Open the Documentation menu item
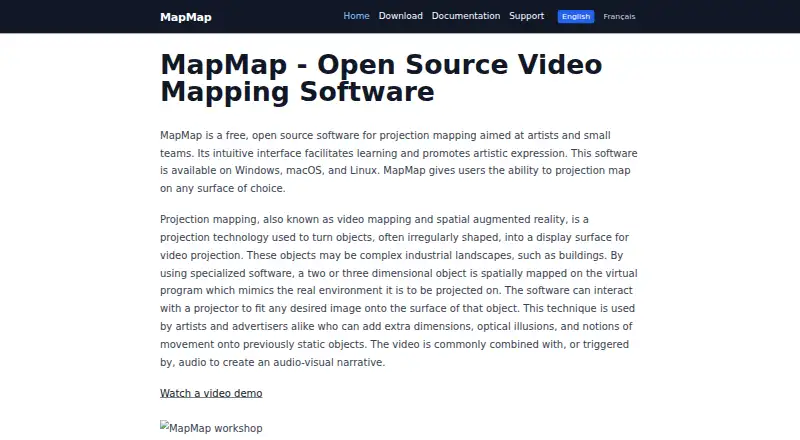800x440 pixels. (x=466, y=16)
